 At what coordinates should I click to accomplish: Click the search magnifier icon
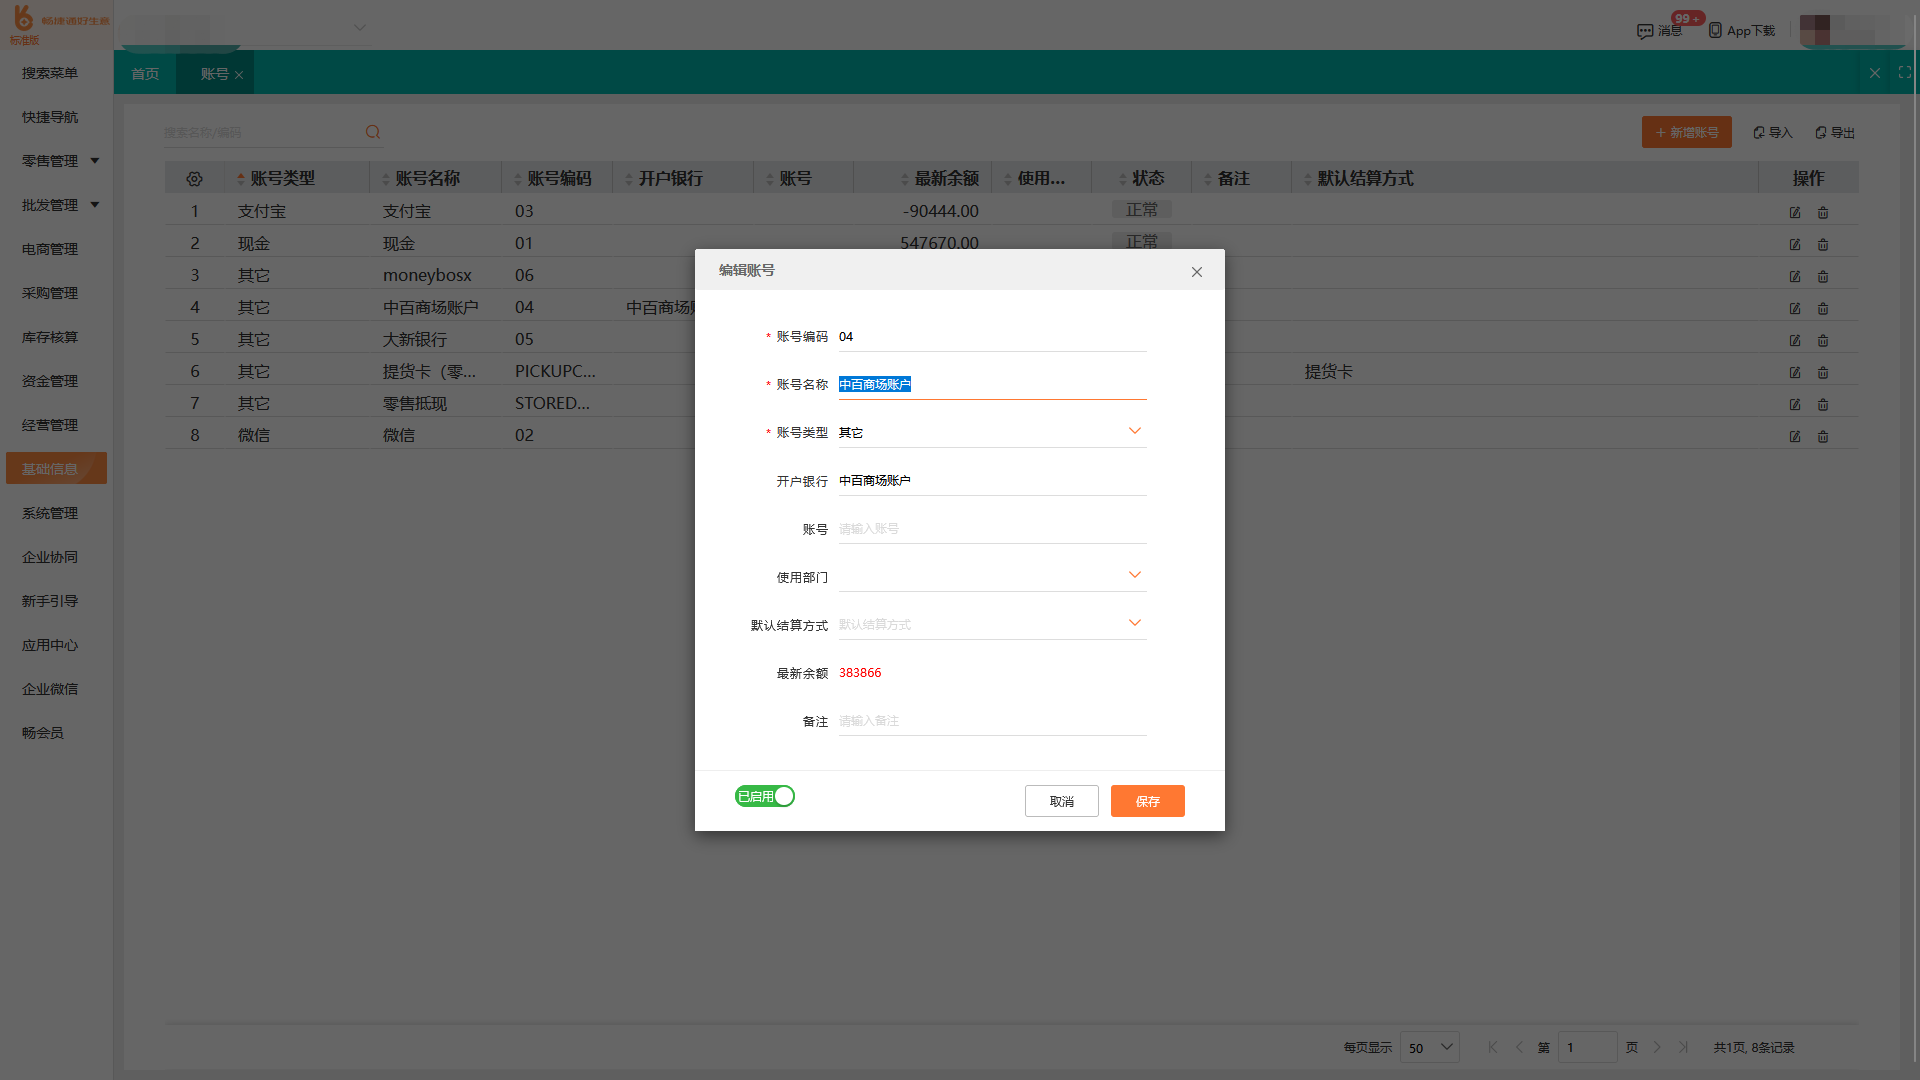[373, 132]
